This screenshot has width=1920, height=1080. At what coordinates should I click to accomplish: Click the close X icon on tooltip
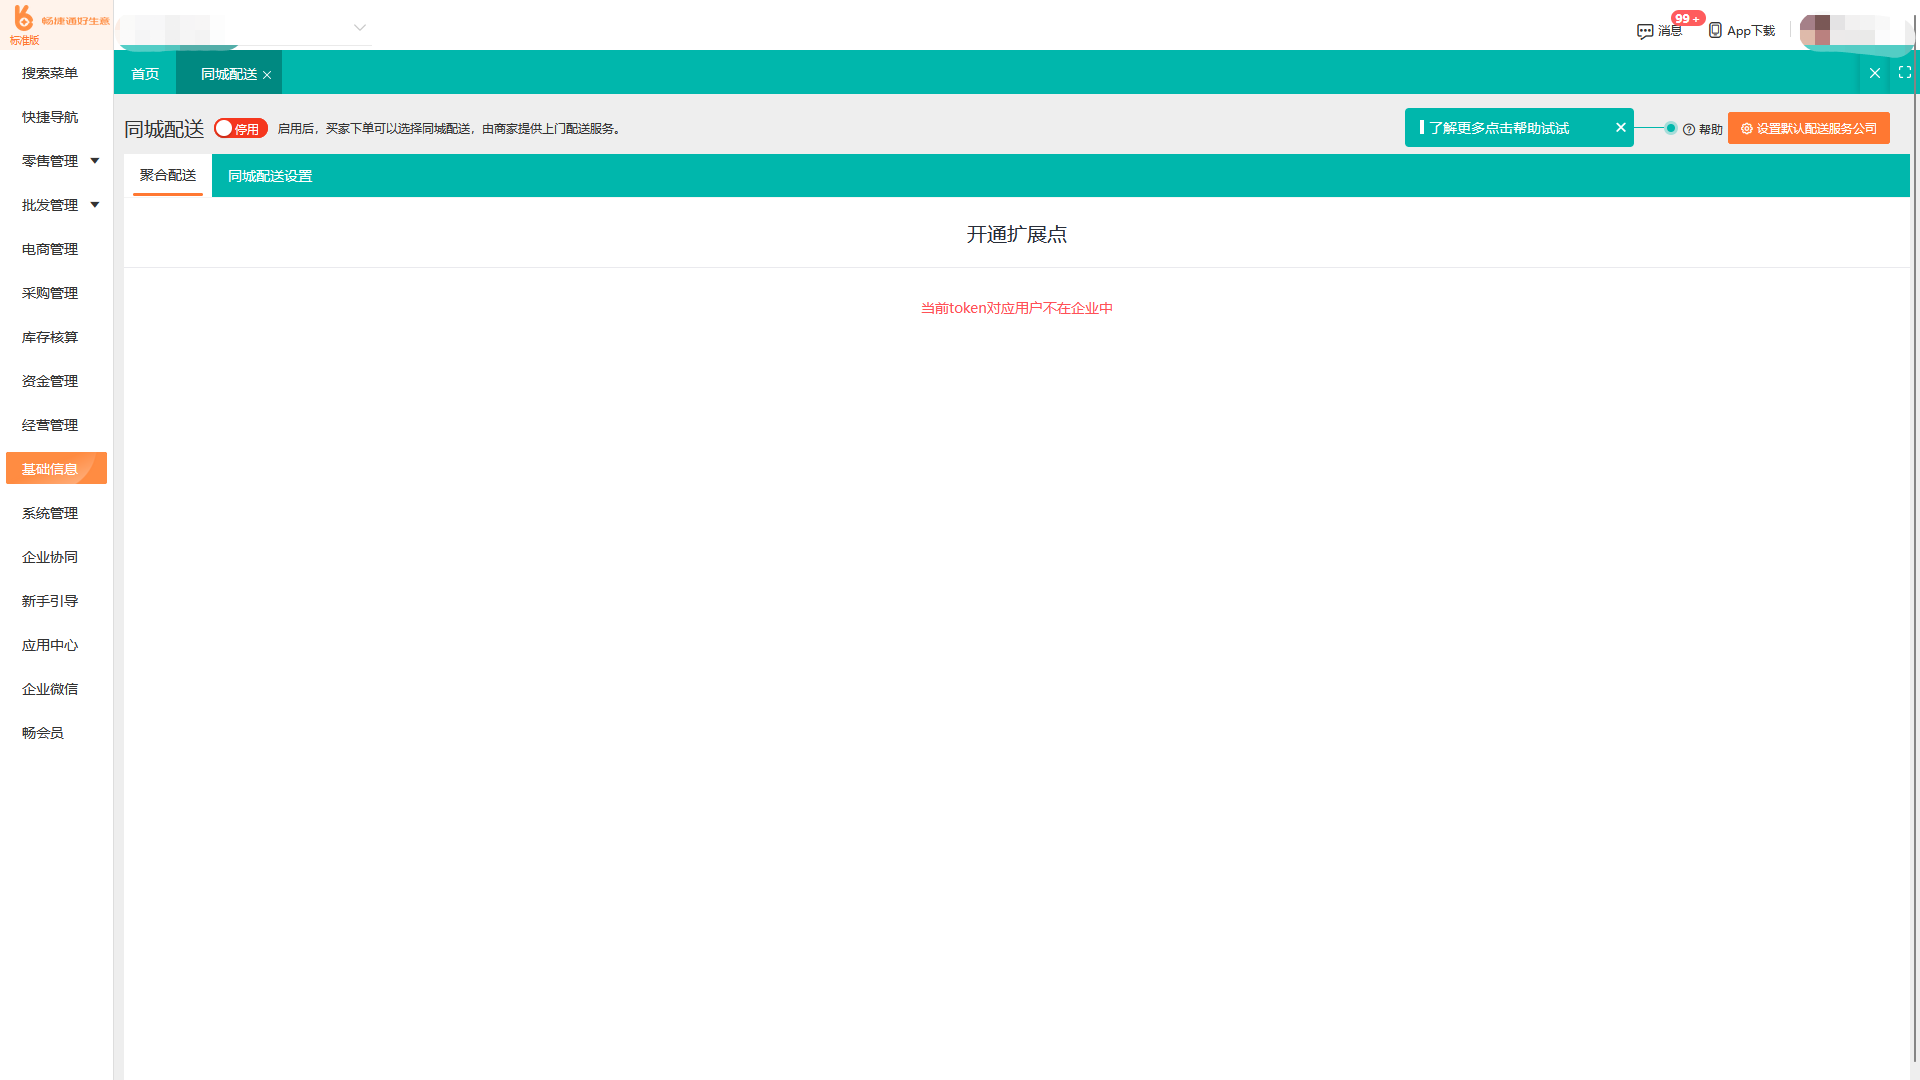point(1619,128)
